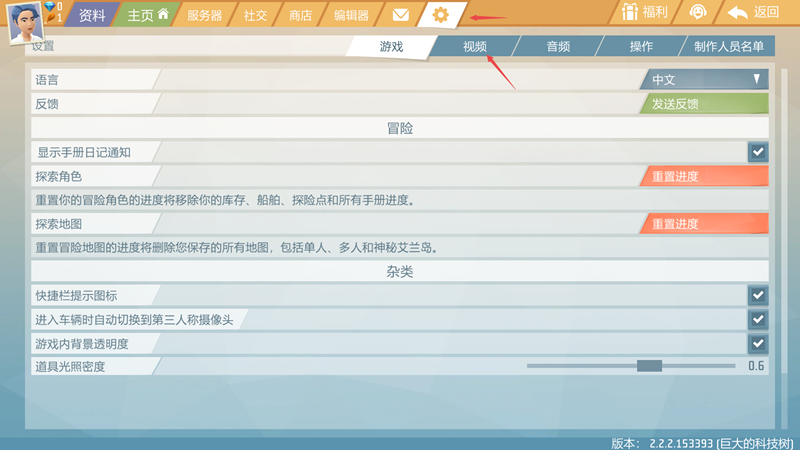Open the 音频 audio tab

(x=558, y=47)
